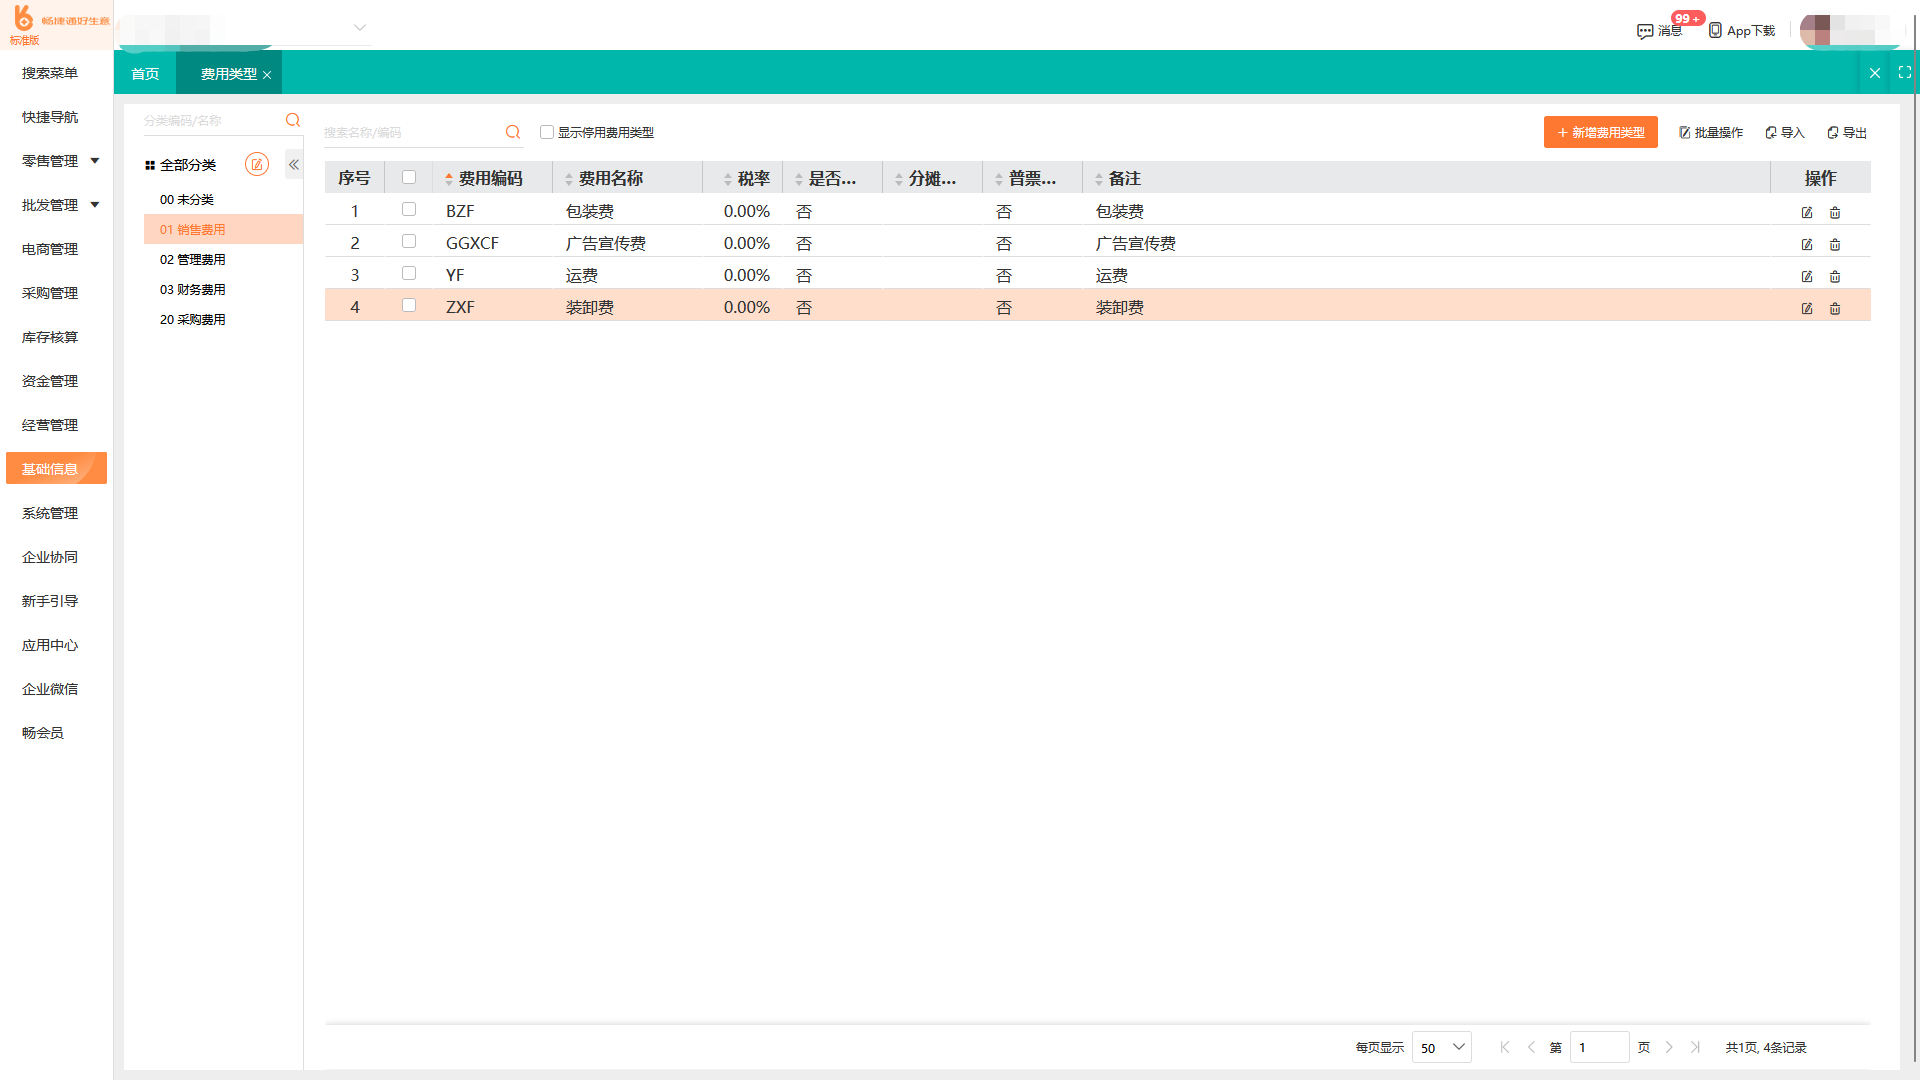This screenshot has width=1920, height=1080.
Task: Click the delete icon for GGXCF row
Action: [x=1836, y=243]
